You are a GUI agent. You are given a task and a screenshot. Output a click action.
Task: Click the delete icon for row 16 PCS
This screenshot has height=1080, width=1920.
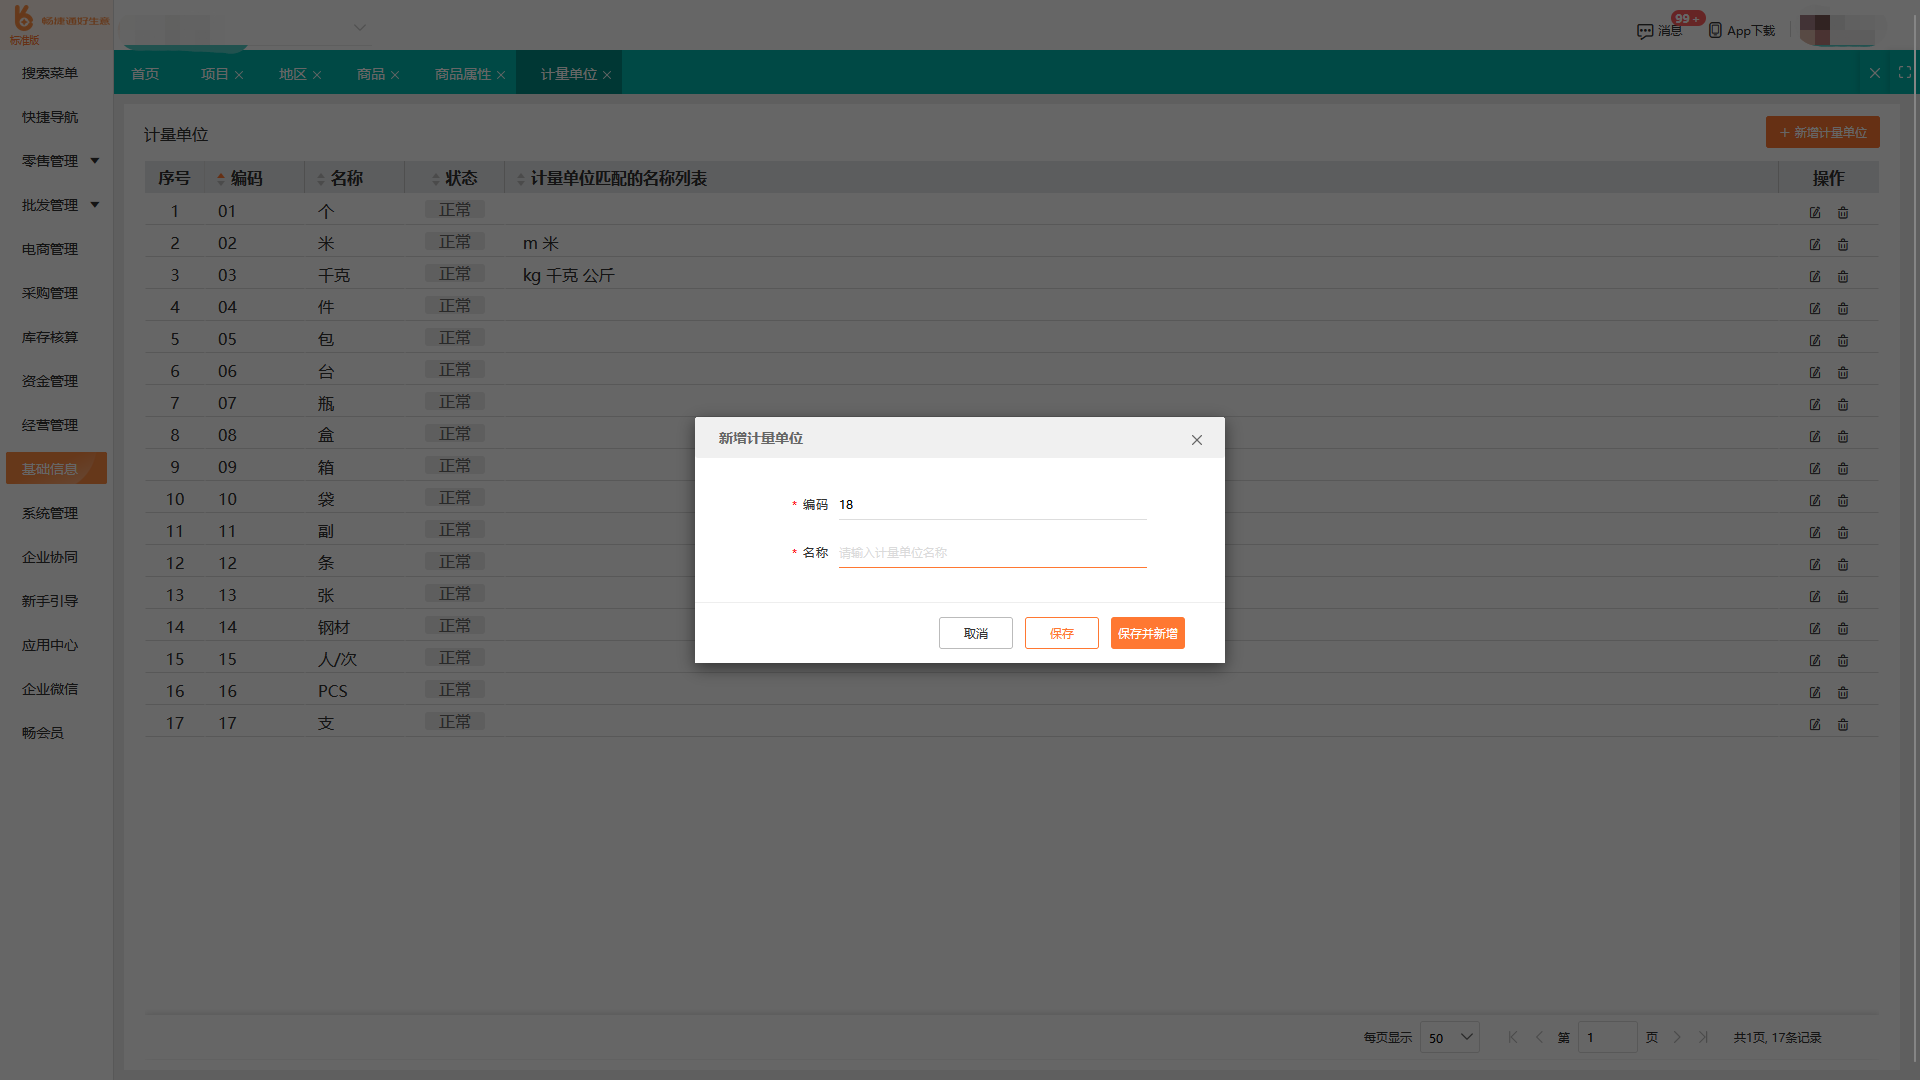coord(1844,692)
